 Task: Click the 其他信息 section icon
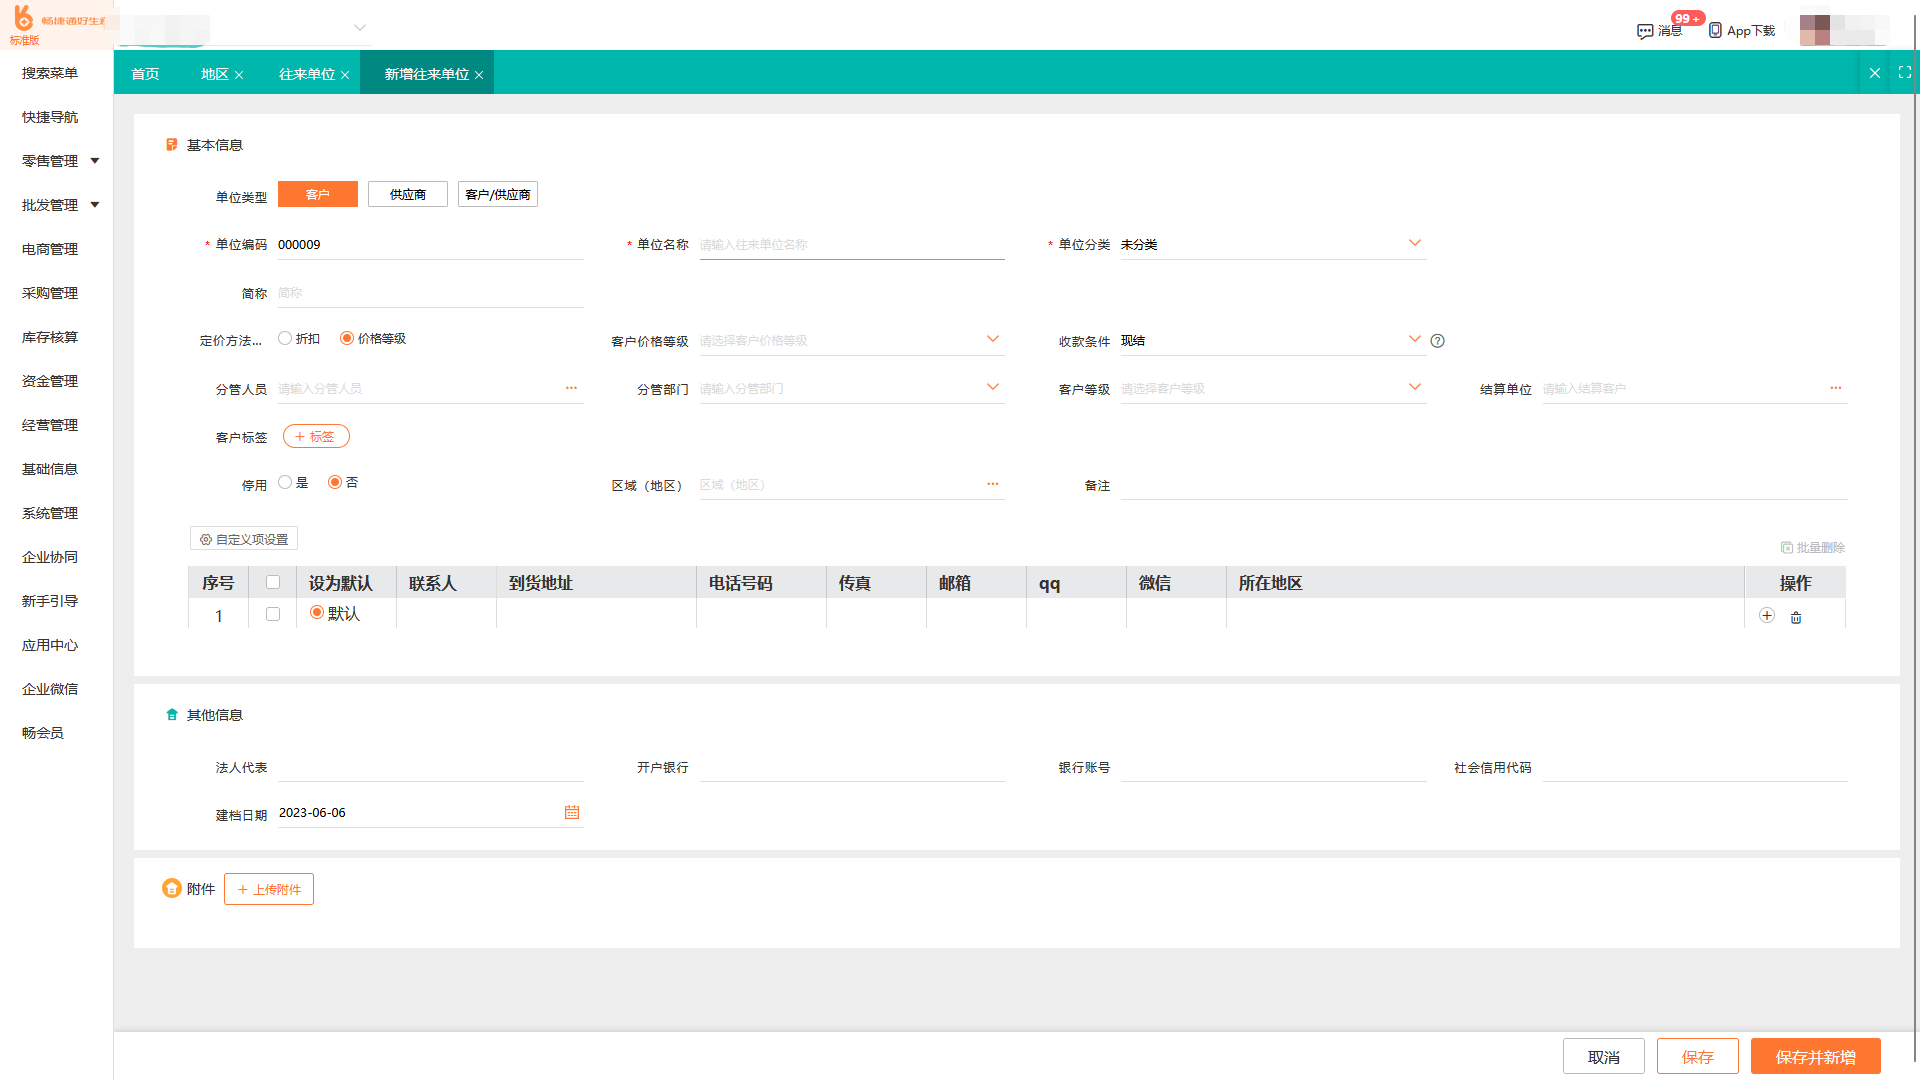click(x=173, y=715)
